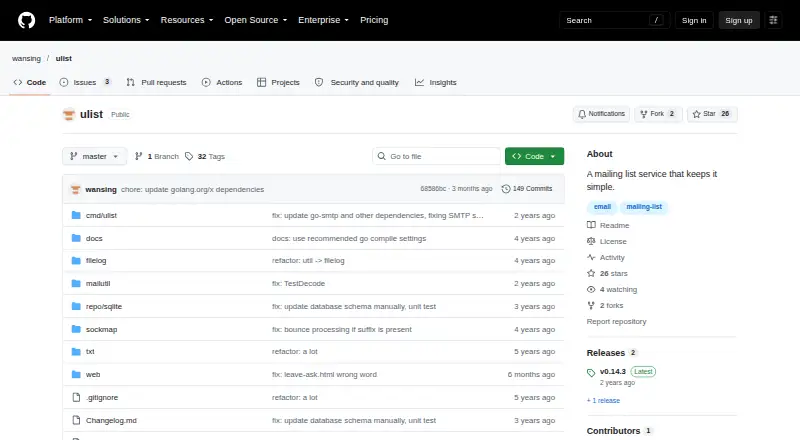Viewport: 800px width, 440px height.
Task: Click the menu icon next to Sign up
Action: (773, 20)
